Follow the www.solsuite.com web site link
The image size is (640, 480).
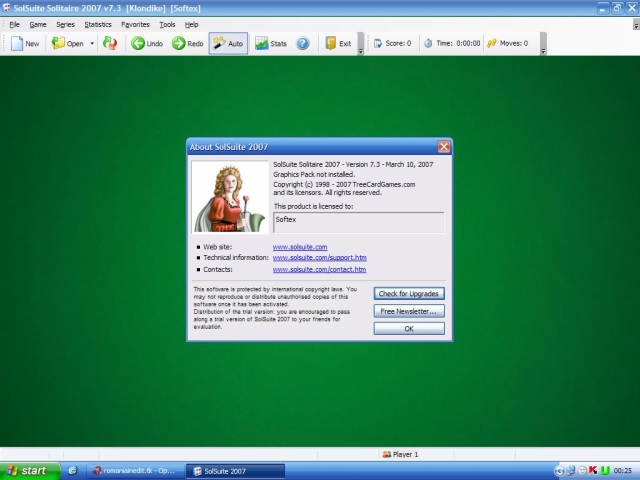pyautogui.click(x=299, y=246)
